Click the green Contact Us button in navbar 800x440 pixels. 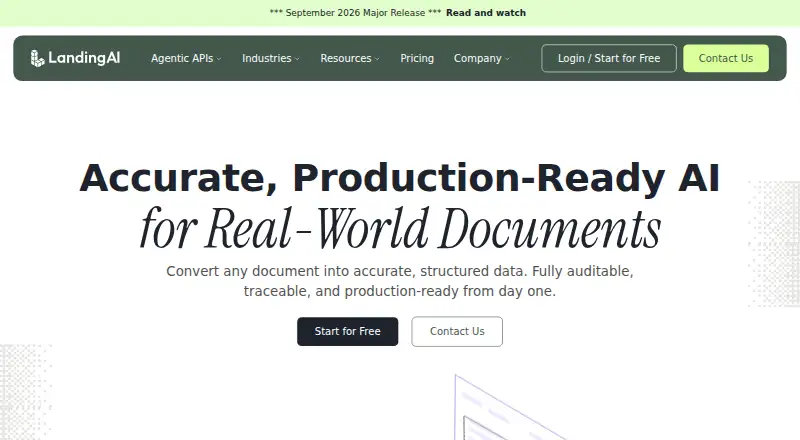(x=726, y=58)
